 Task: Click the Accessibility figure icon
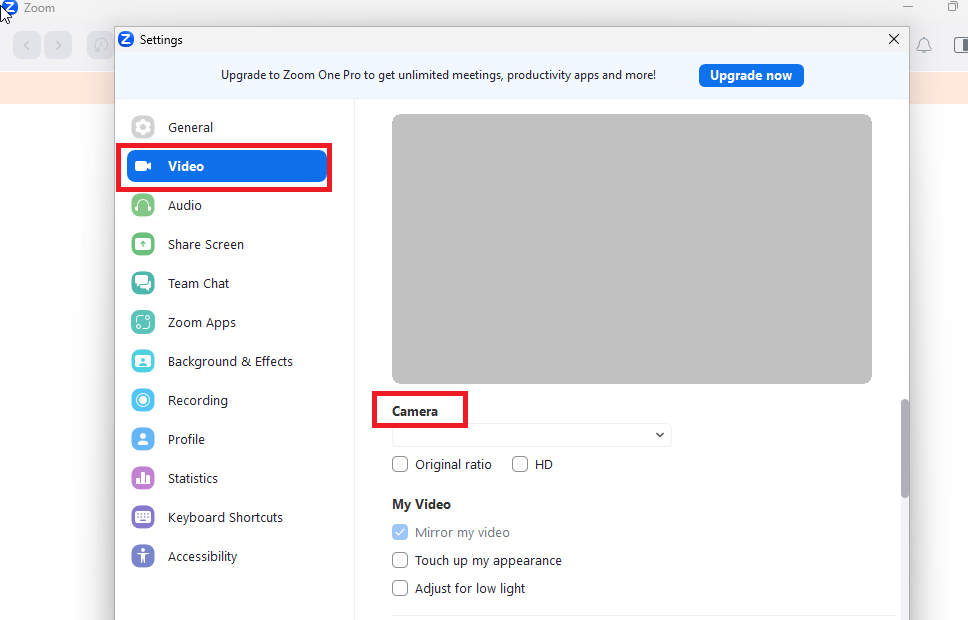[x=143, y=556]
